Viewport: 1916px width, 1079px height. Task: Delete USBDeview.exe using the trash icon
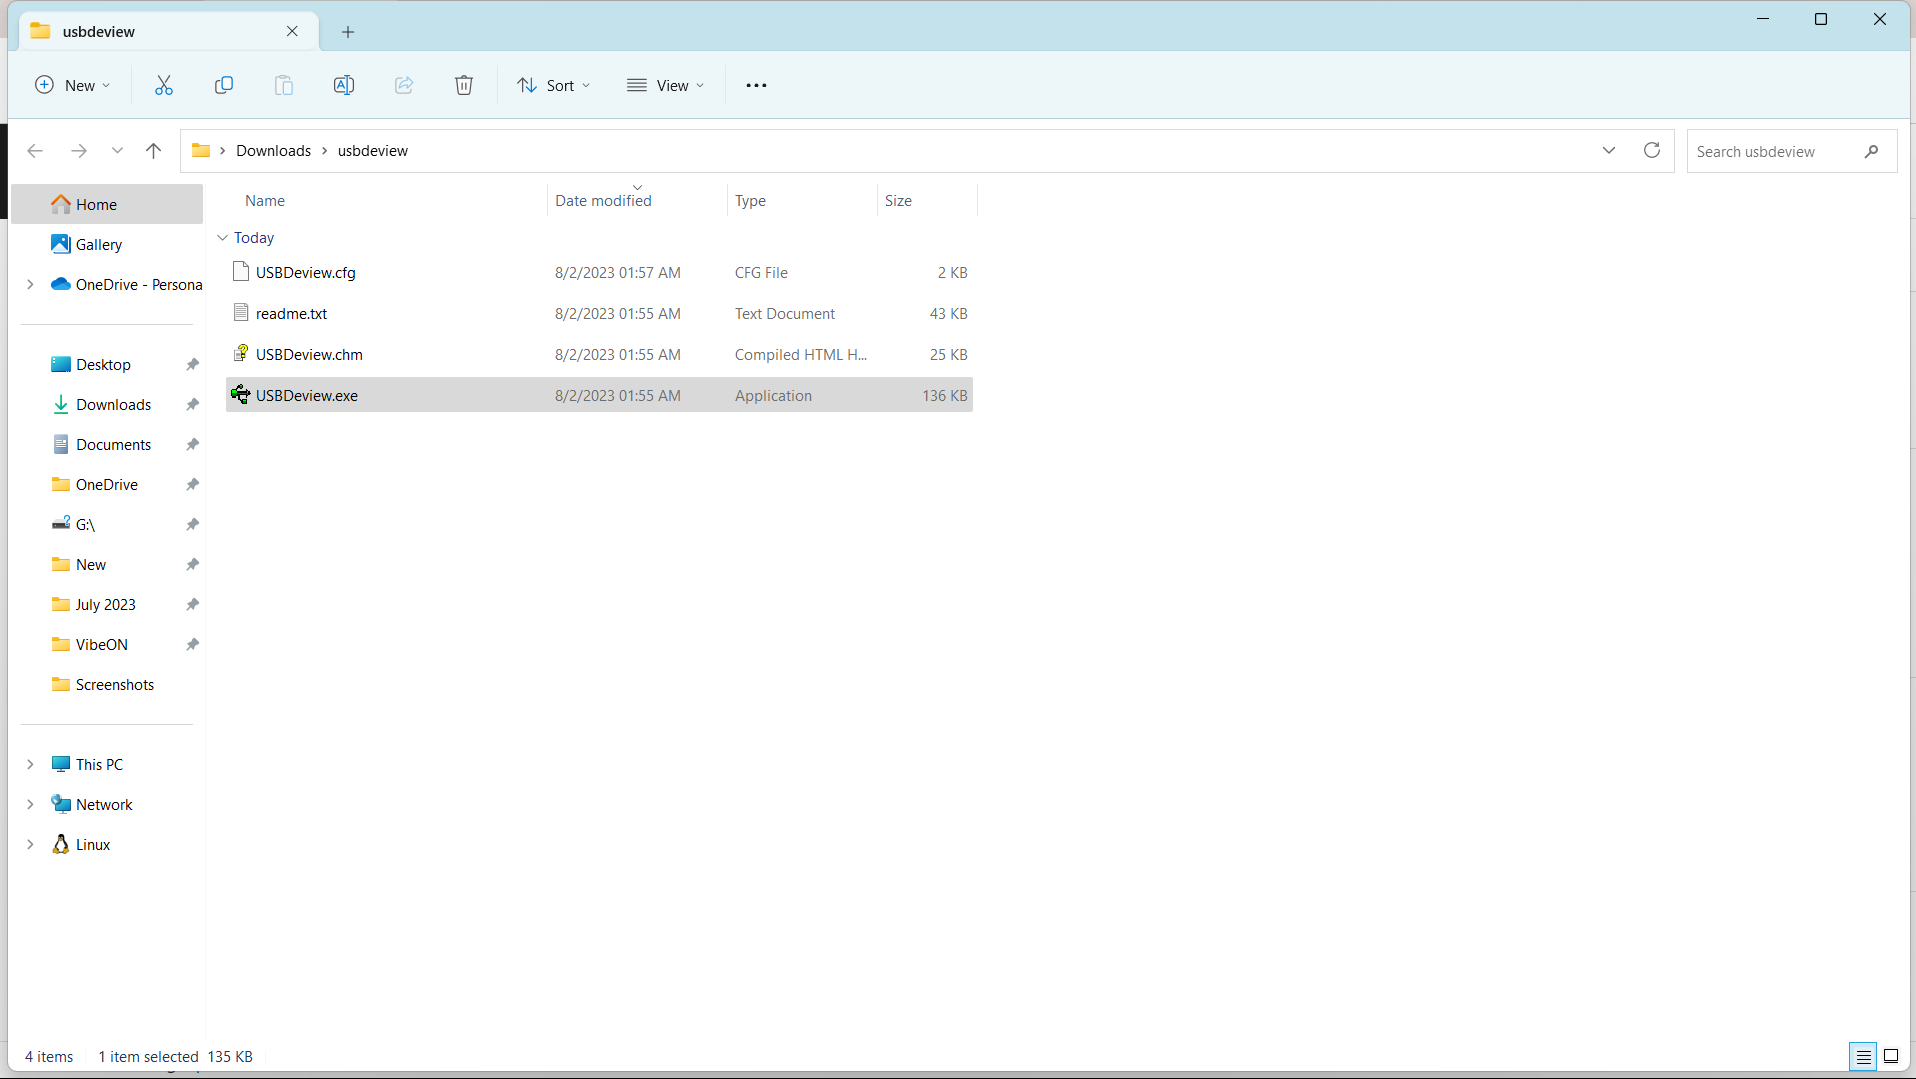click(x=463, y=85)
